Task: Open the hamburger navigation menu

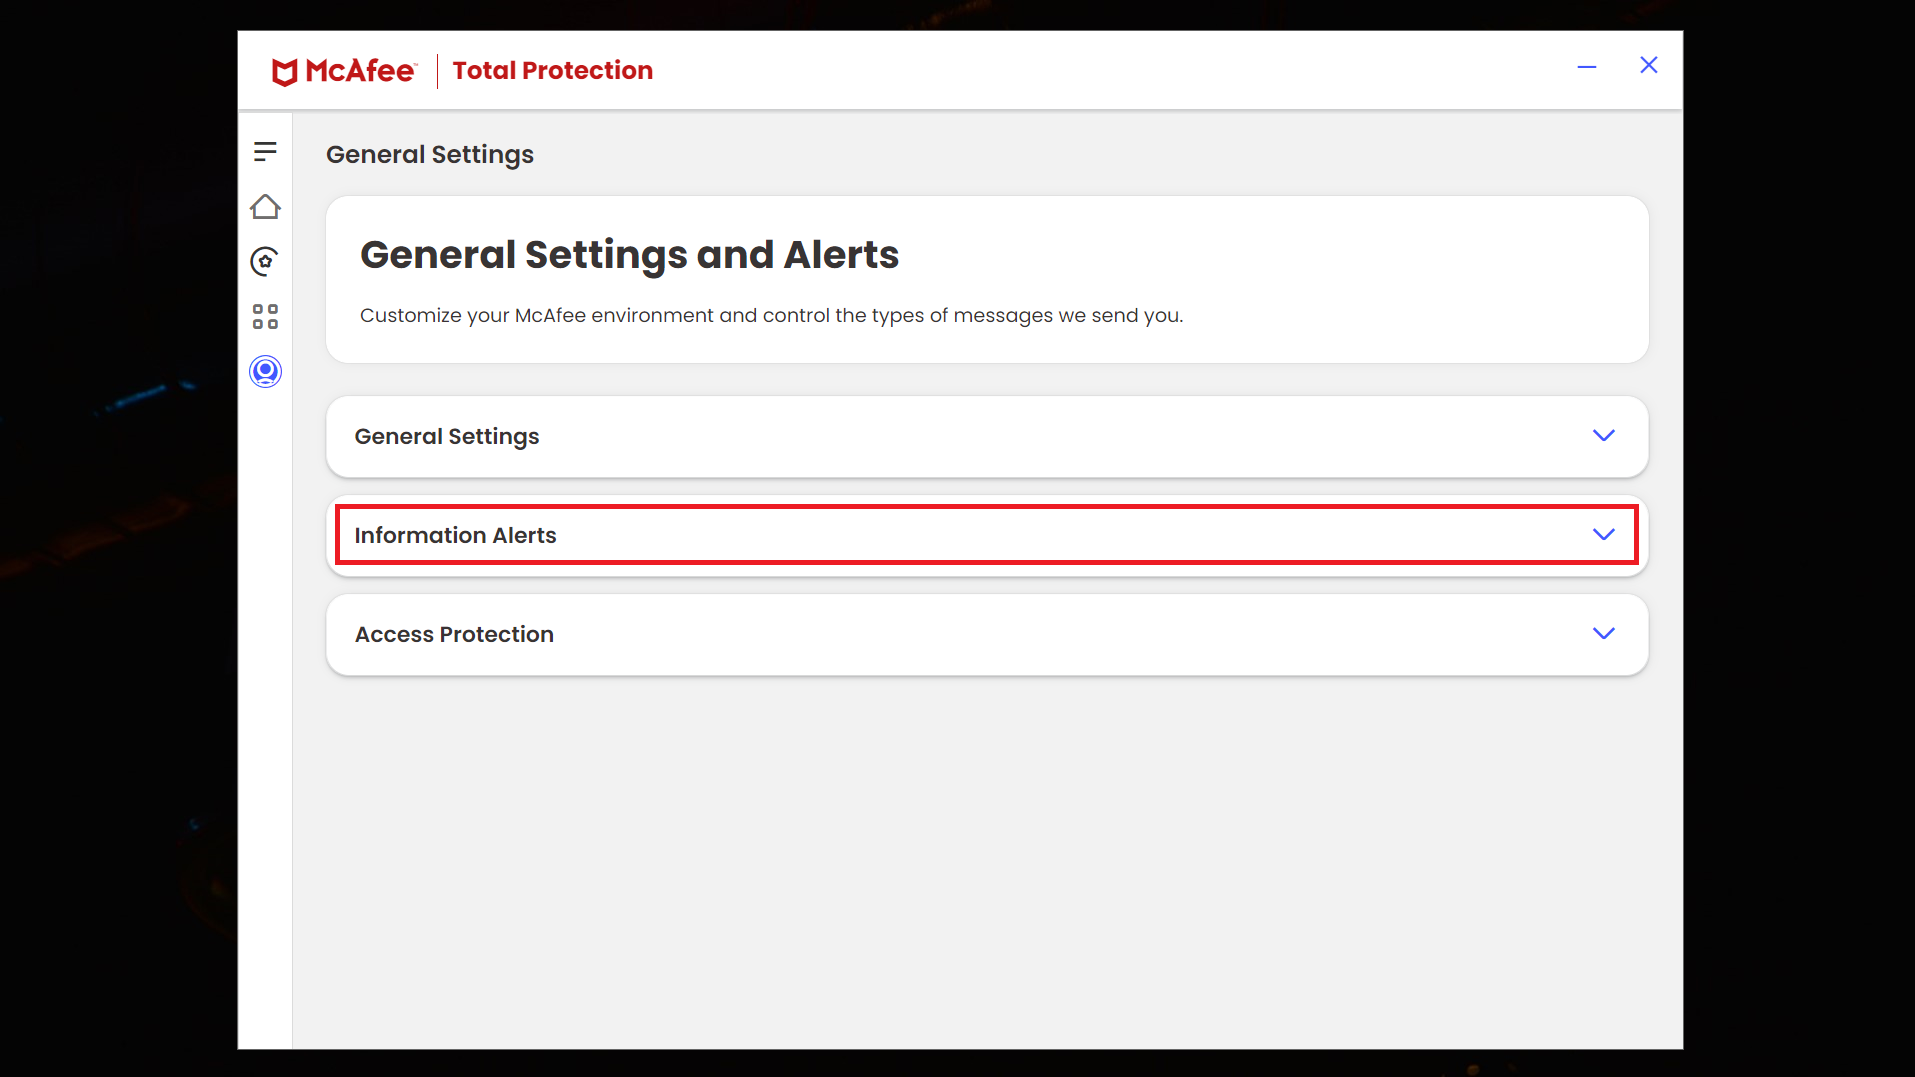Action: click(x=265, y=151)
